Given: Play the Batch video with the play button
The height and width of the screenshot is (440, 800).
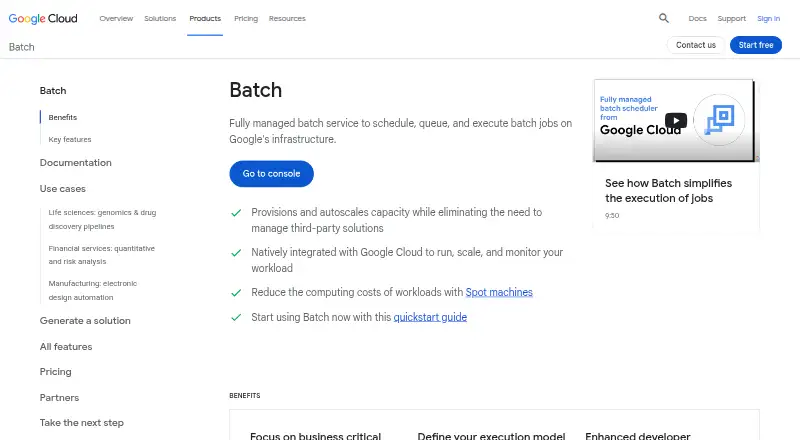Looking at the screenshot, I should click(676, 120).
